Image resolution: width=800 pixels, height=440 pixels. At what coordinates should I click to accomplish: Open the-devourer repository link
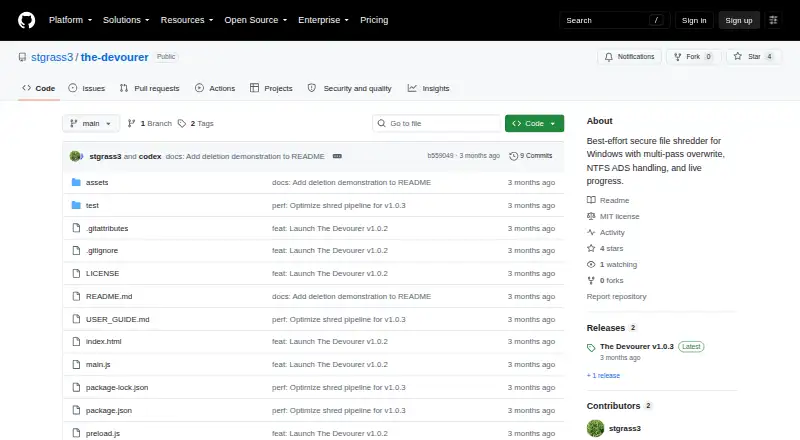[x=114, y=57]
